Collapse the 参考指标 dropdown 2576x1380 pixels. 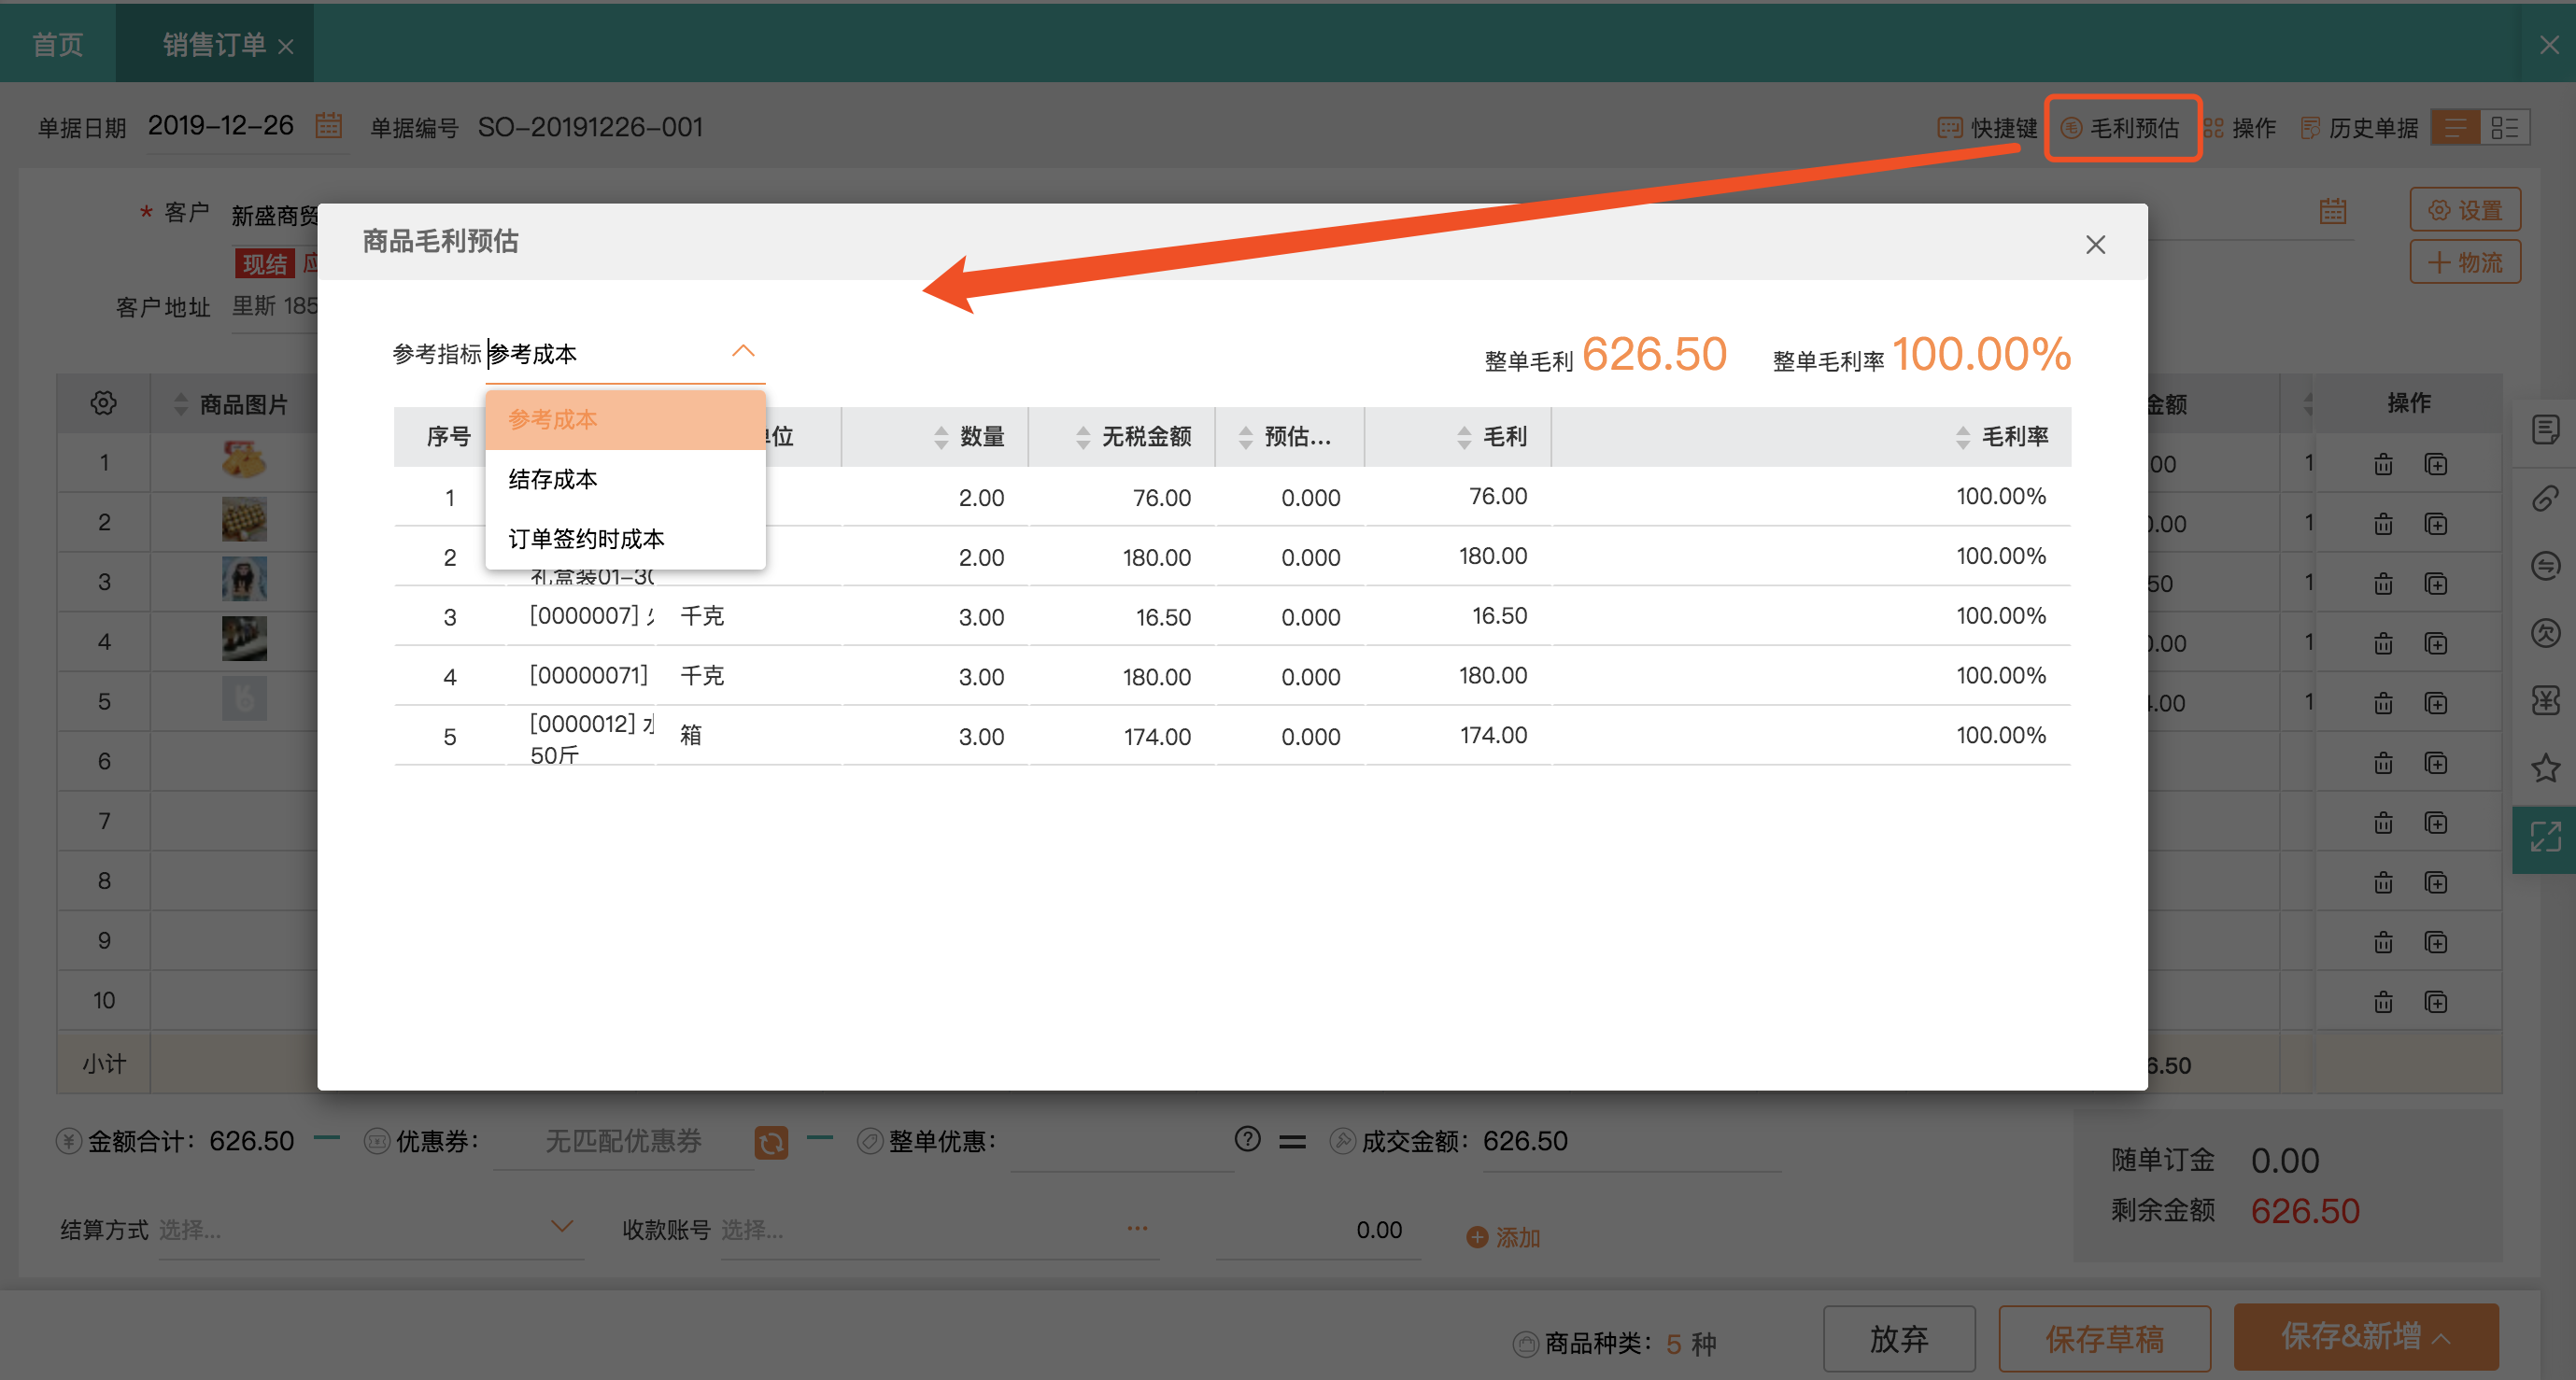pyautogui.click(x=741, y=353)
